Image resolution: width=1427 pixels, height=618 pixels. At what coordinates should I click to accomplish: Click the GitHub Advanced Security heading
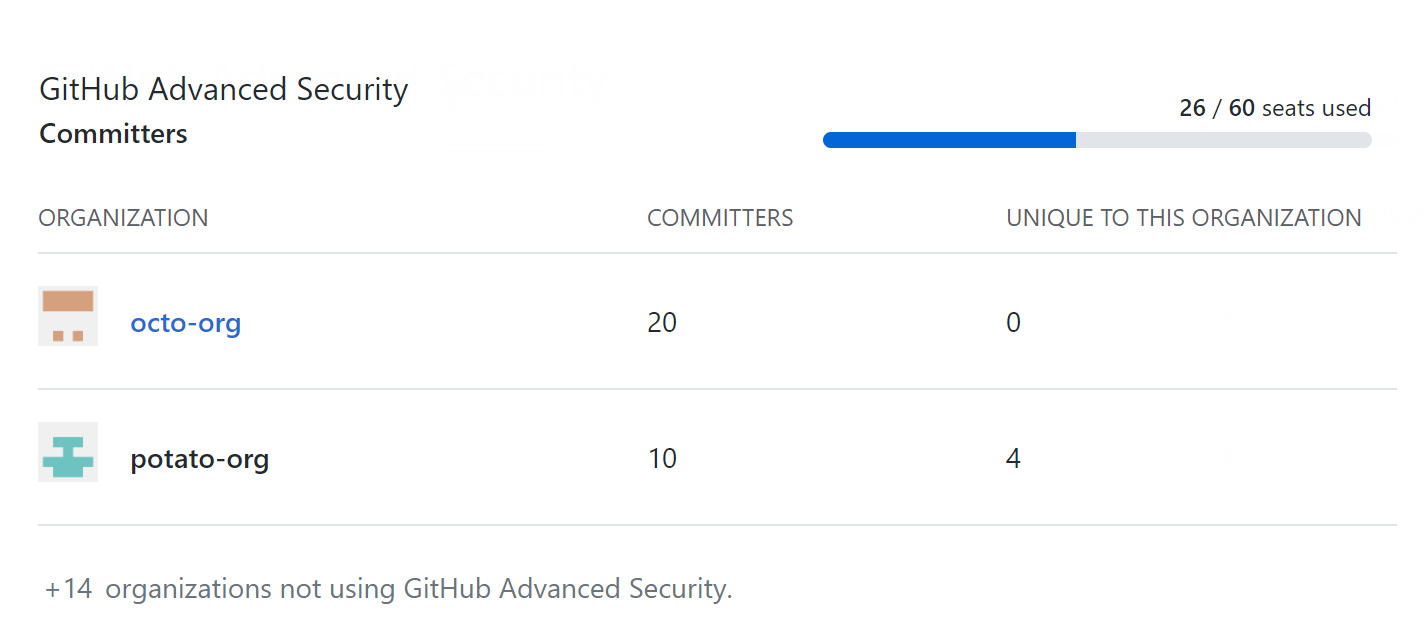pyautogui.click(x=223, y=88)
